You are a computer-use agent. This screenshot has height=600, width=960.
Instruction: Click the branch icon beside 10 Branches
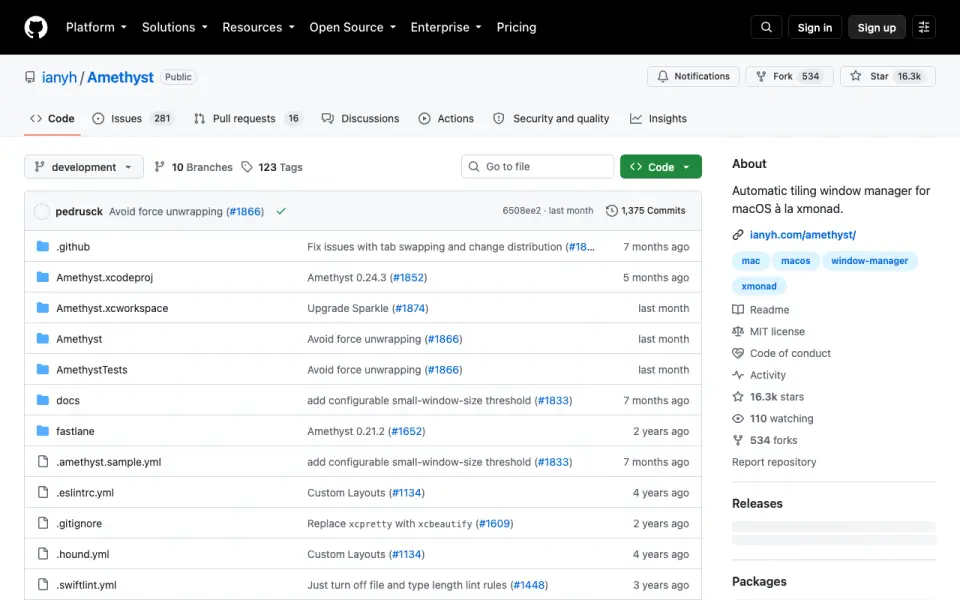[159, 167]
